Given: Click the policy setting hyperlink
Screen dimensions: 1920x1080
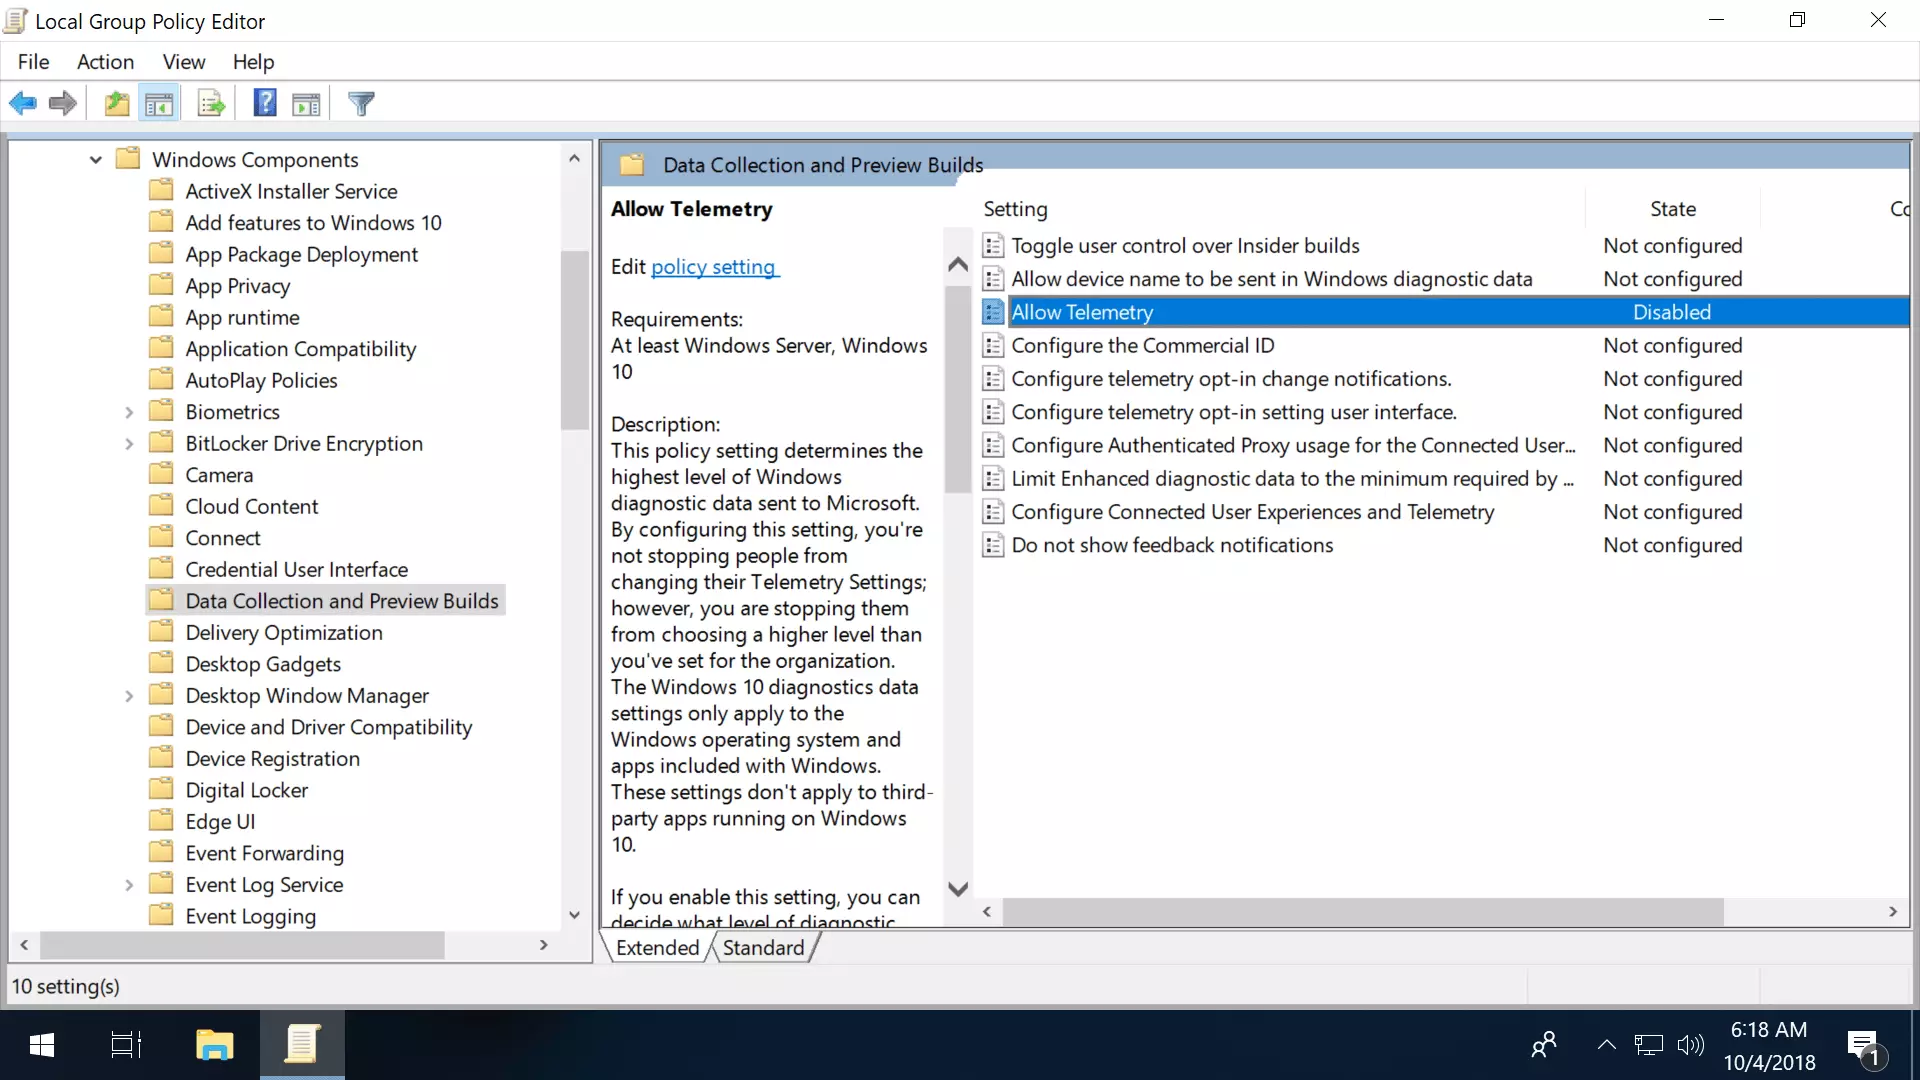Looking at the screenshot, I should point(712,266).
